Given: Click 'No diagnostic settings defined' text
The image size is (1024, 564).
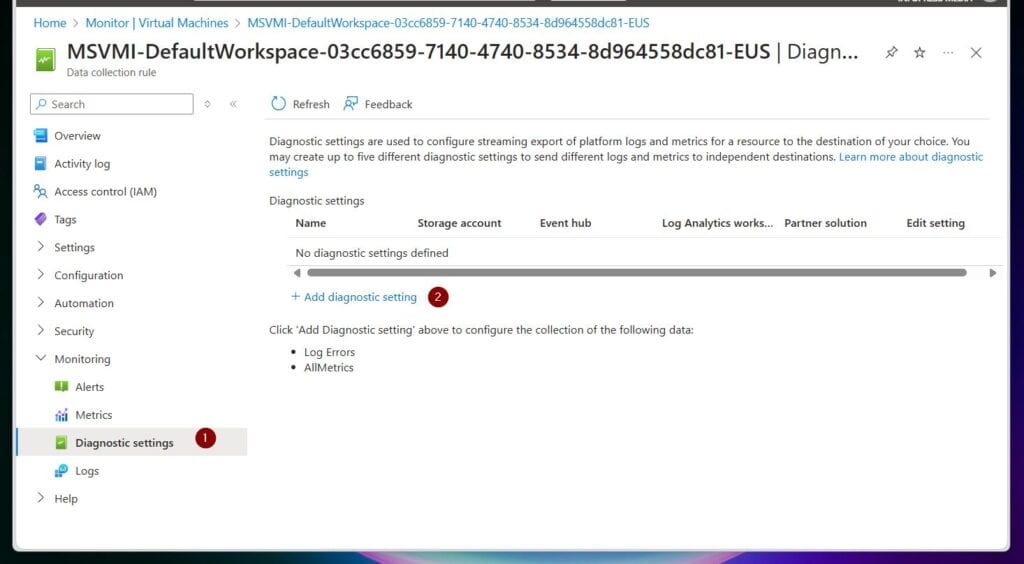Looking at the screenshot, I should tap(372, 253).
